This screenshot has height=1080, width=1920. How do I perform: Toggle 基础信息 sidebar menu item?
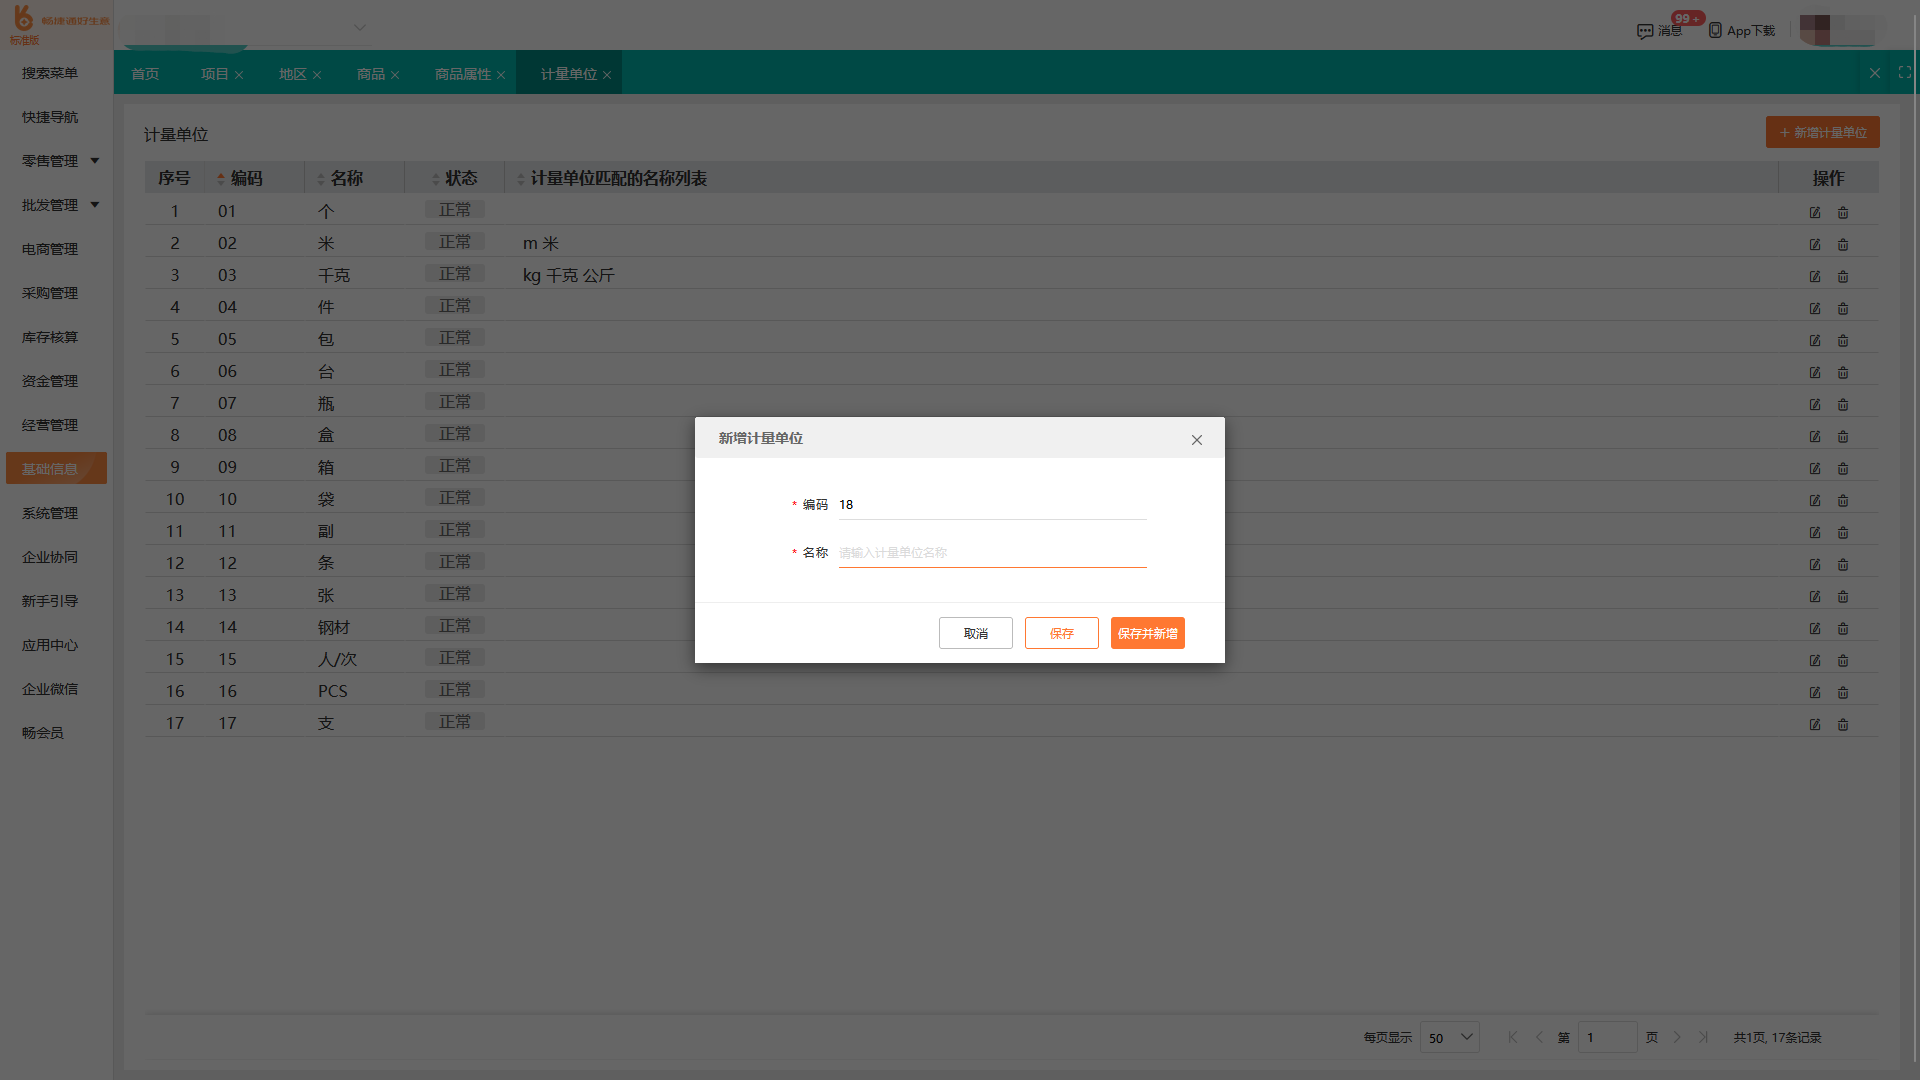pyautogui.click(x=55, y=468)
